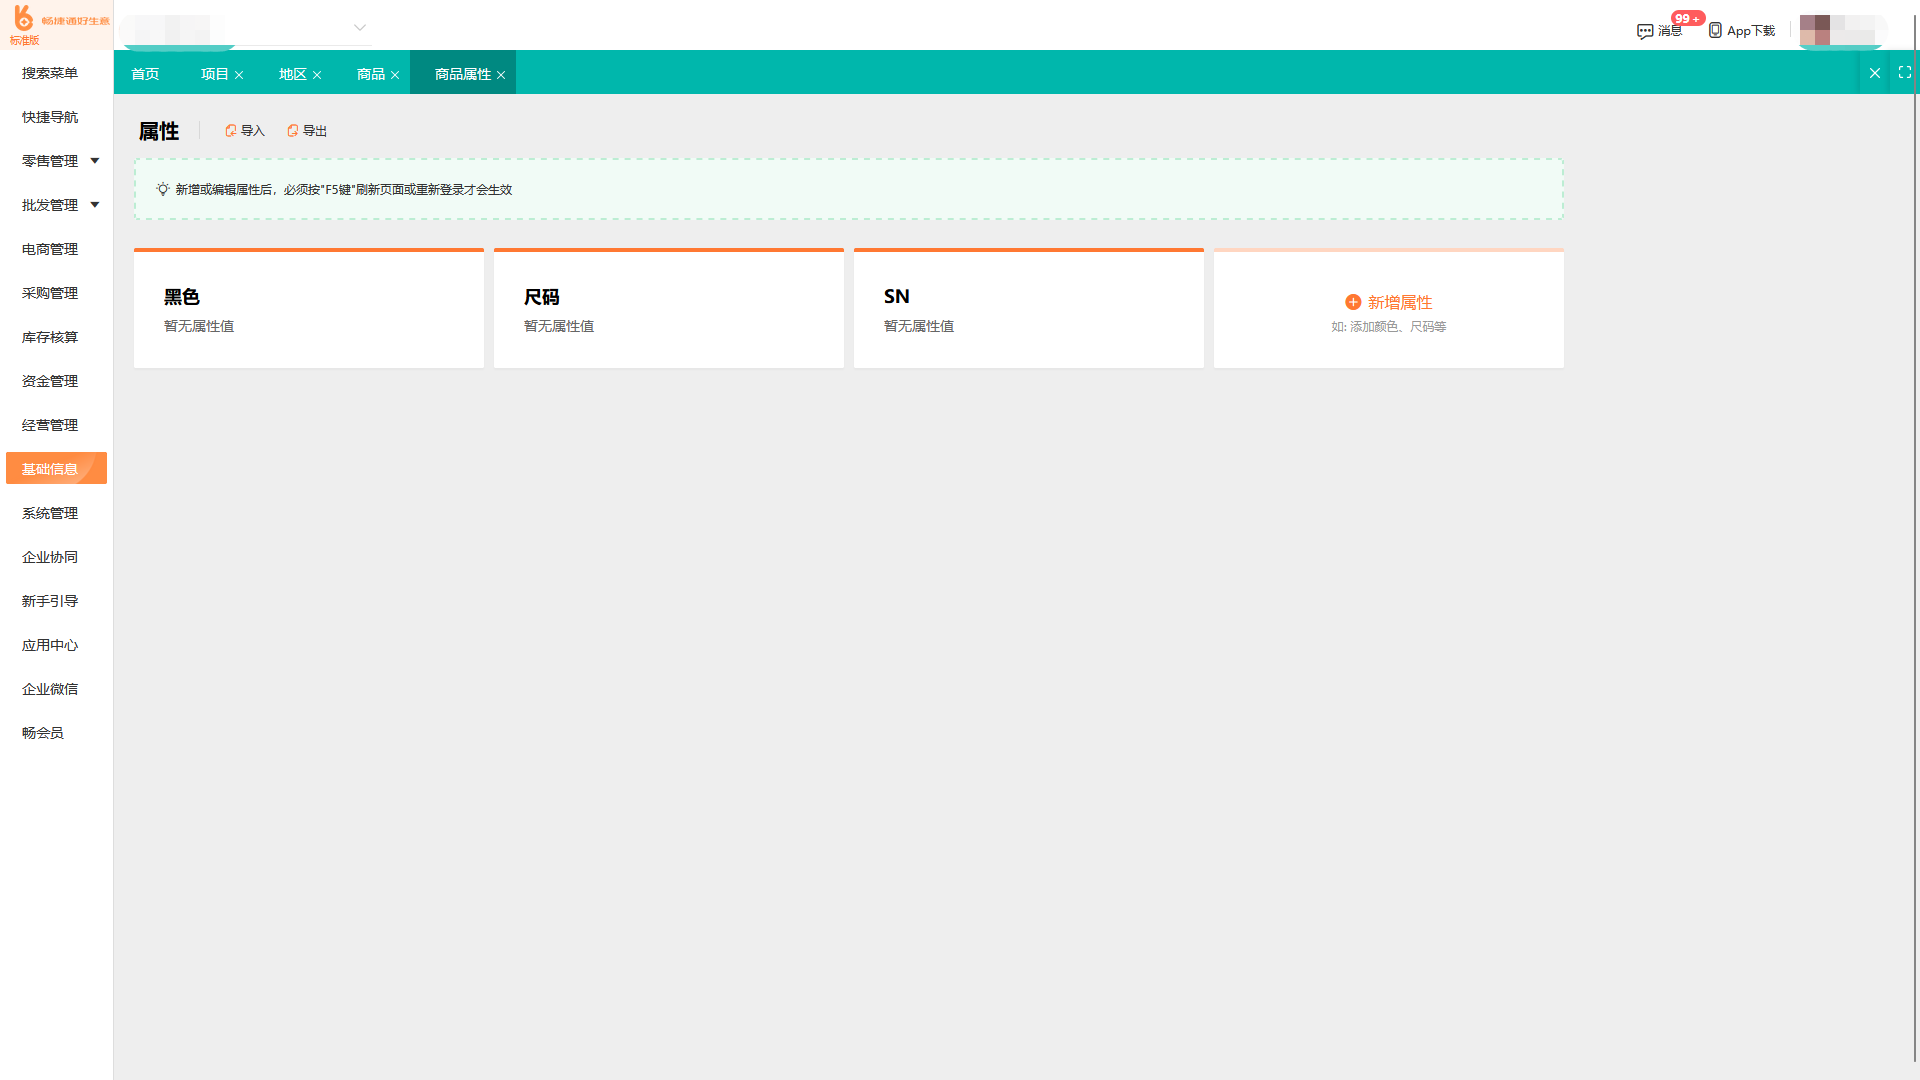
Task: Click the user avatar icon top right
Action: click(1815, 29)
